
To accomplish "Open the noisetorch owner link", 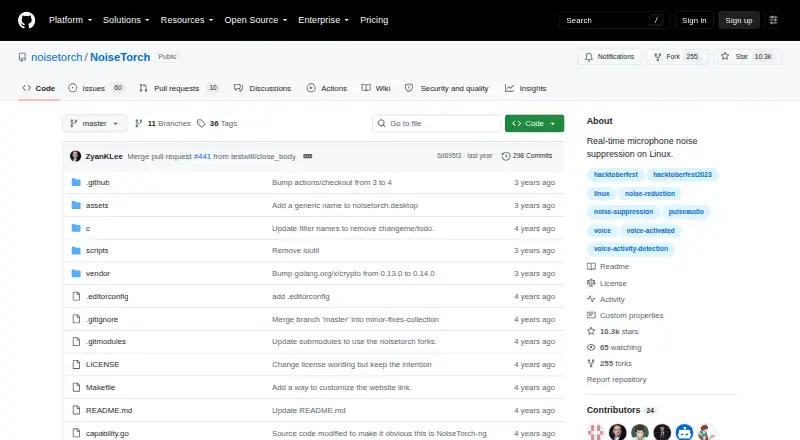I will [57, 57].
